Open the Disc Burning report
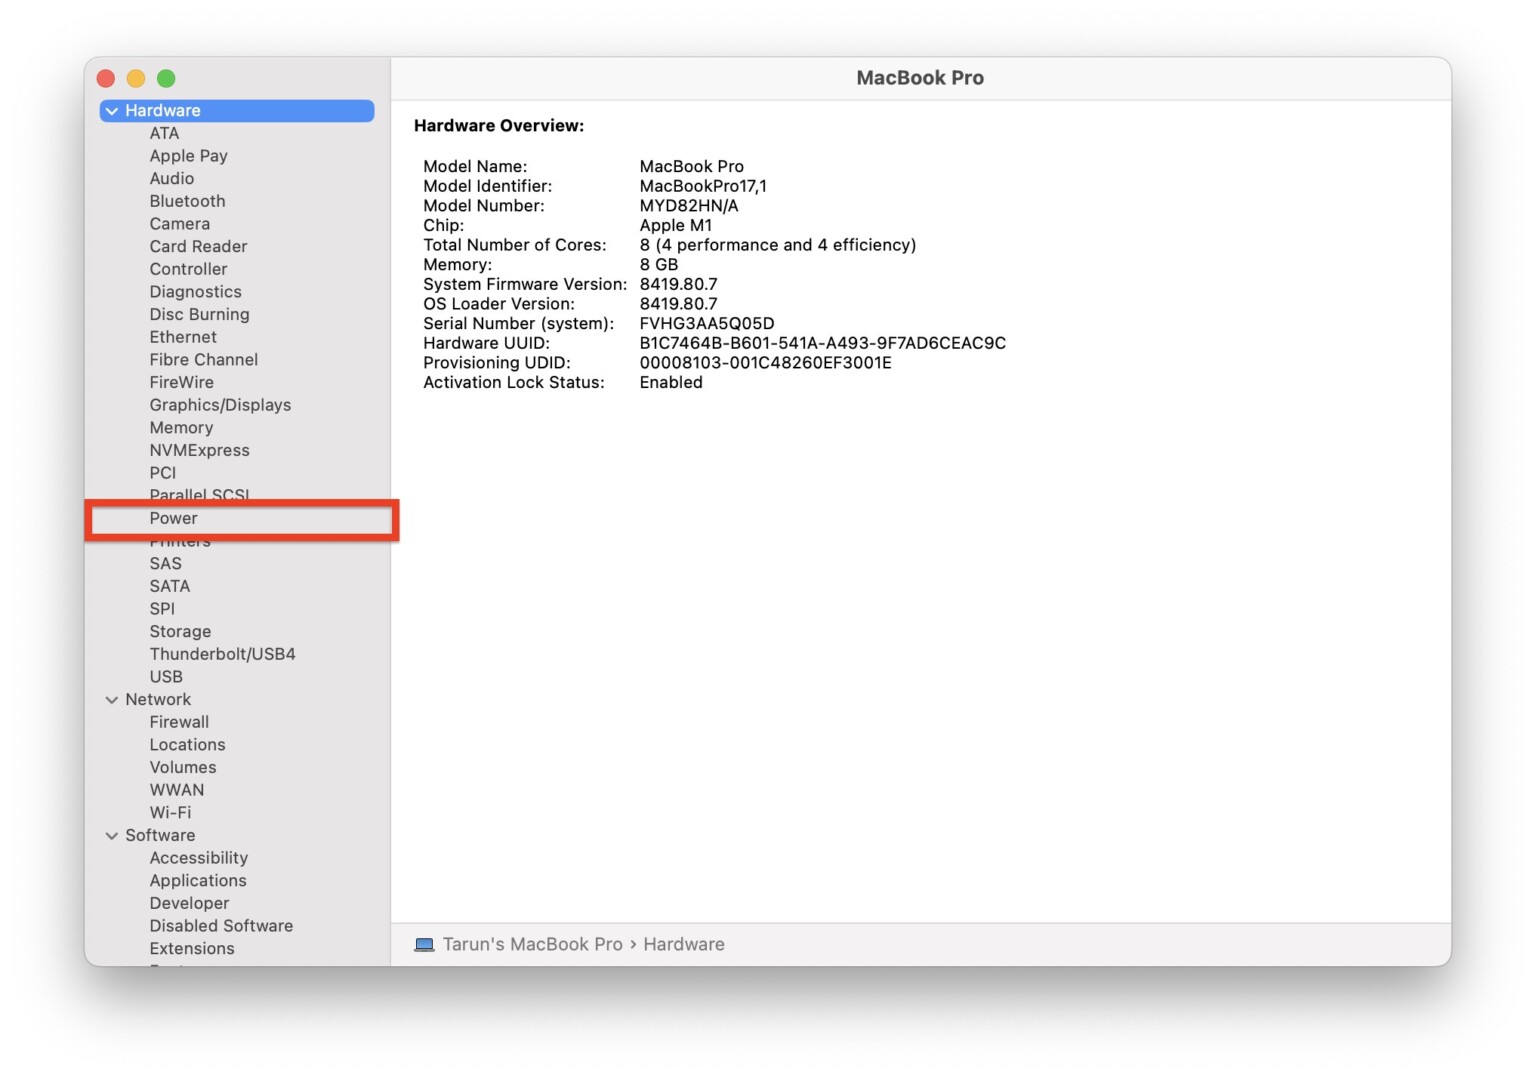 [x=199, y=314]
